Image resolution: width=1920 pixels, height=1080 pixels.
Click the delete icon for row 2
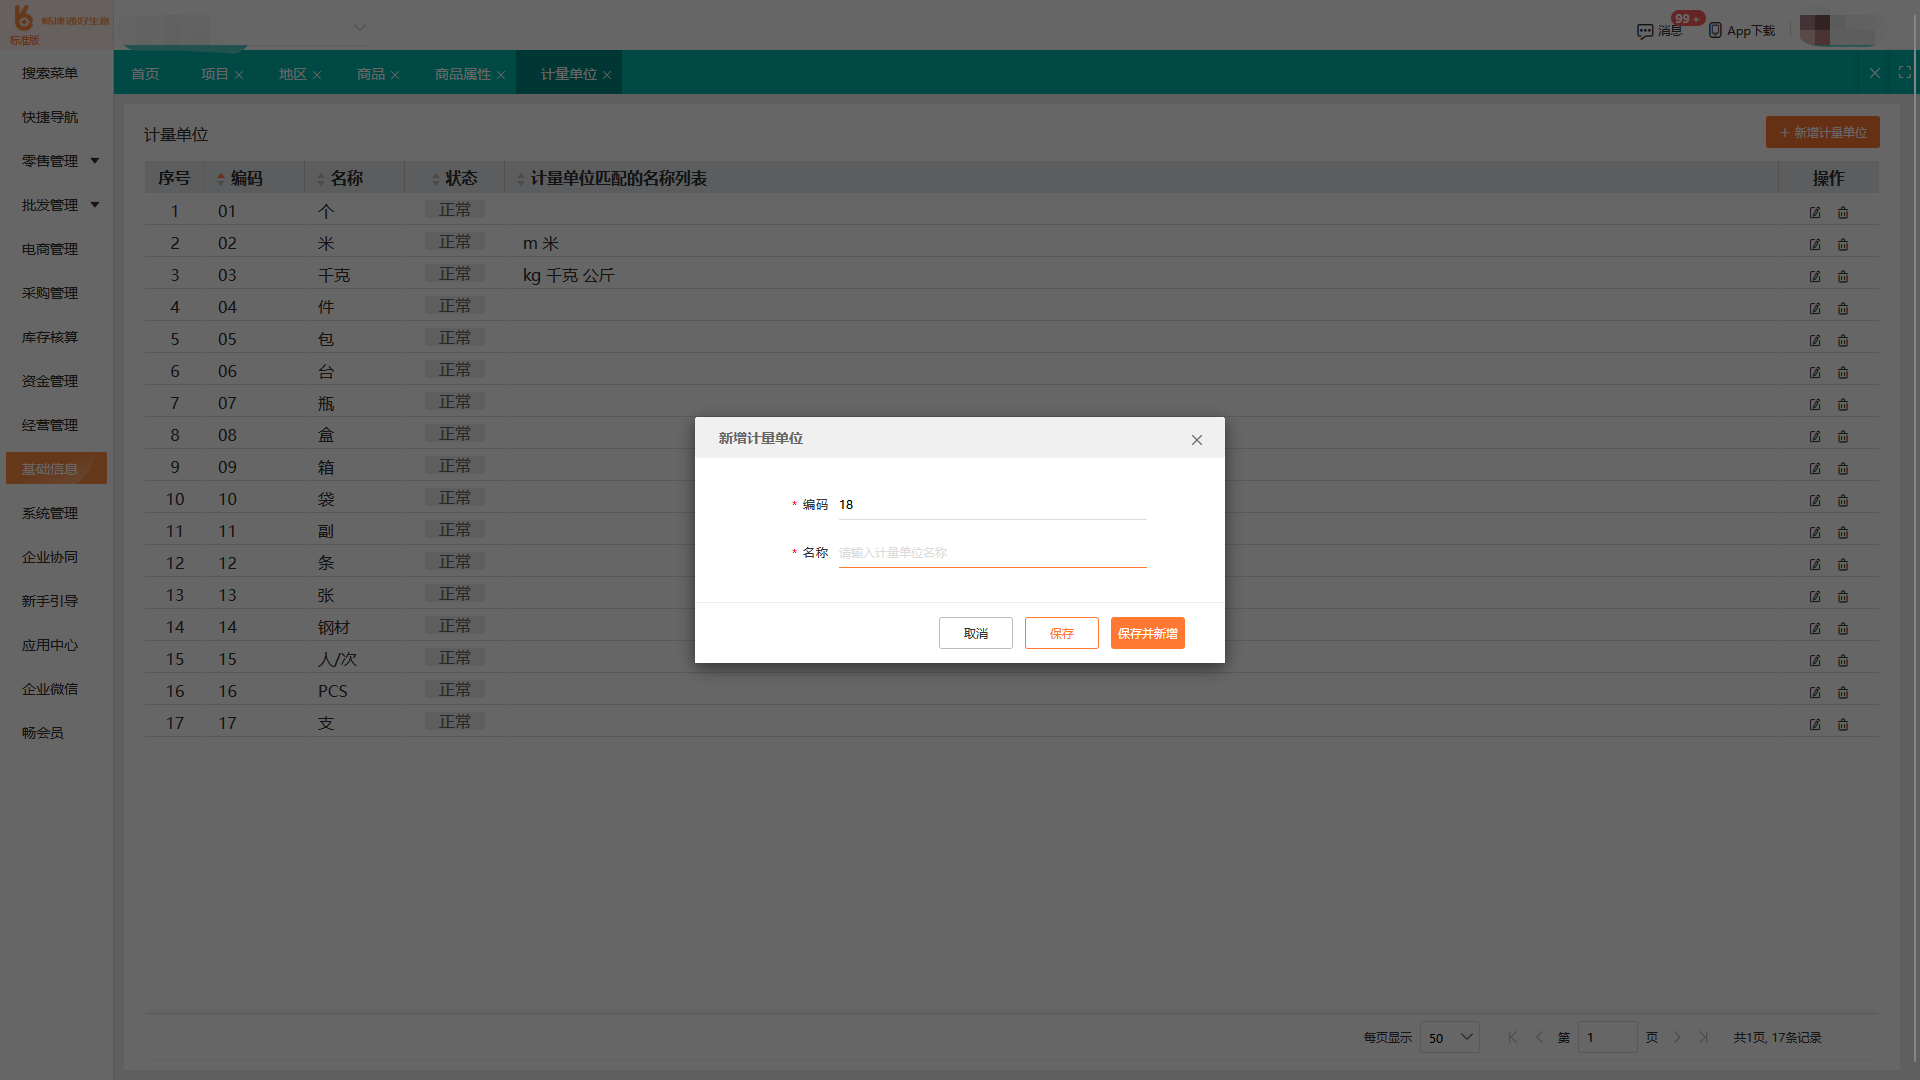[1844, 243]
